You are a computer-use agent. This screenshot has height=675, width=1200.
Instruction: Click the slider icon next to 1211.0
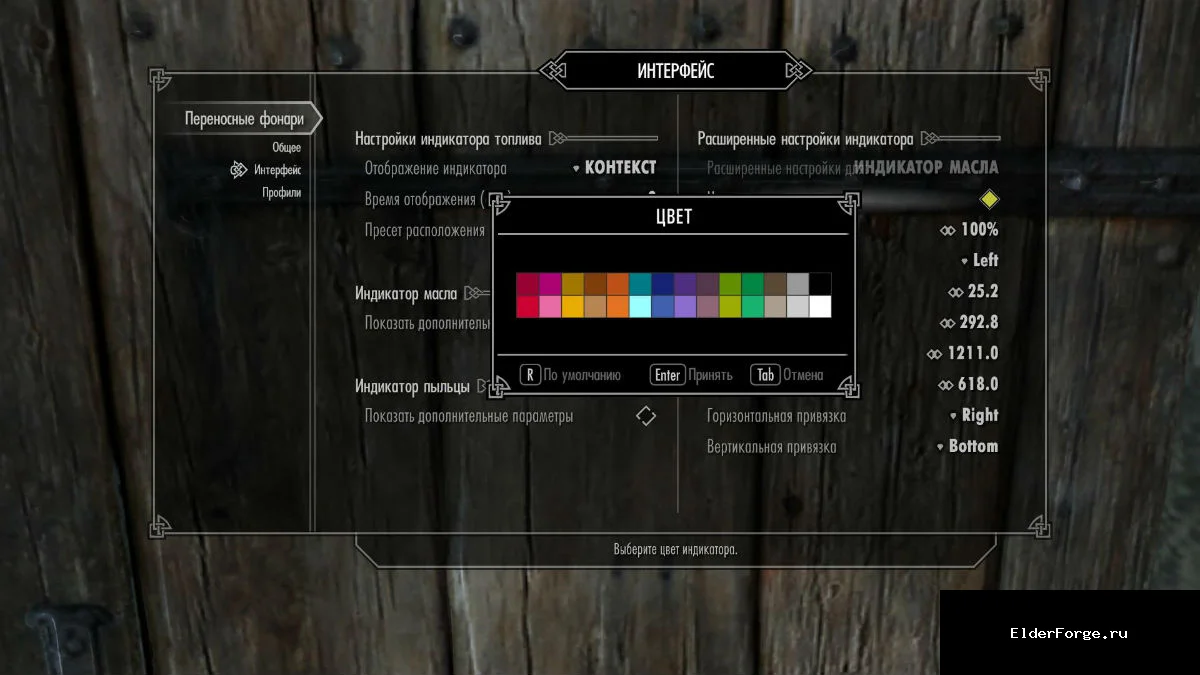tap(934, 354)
